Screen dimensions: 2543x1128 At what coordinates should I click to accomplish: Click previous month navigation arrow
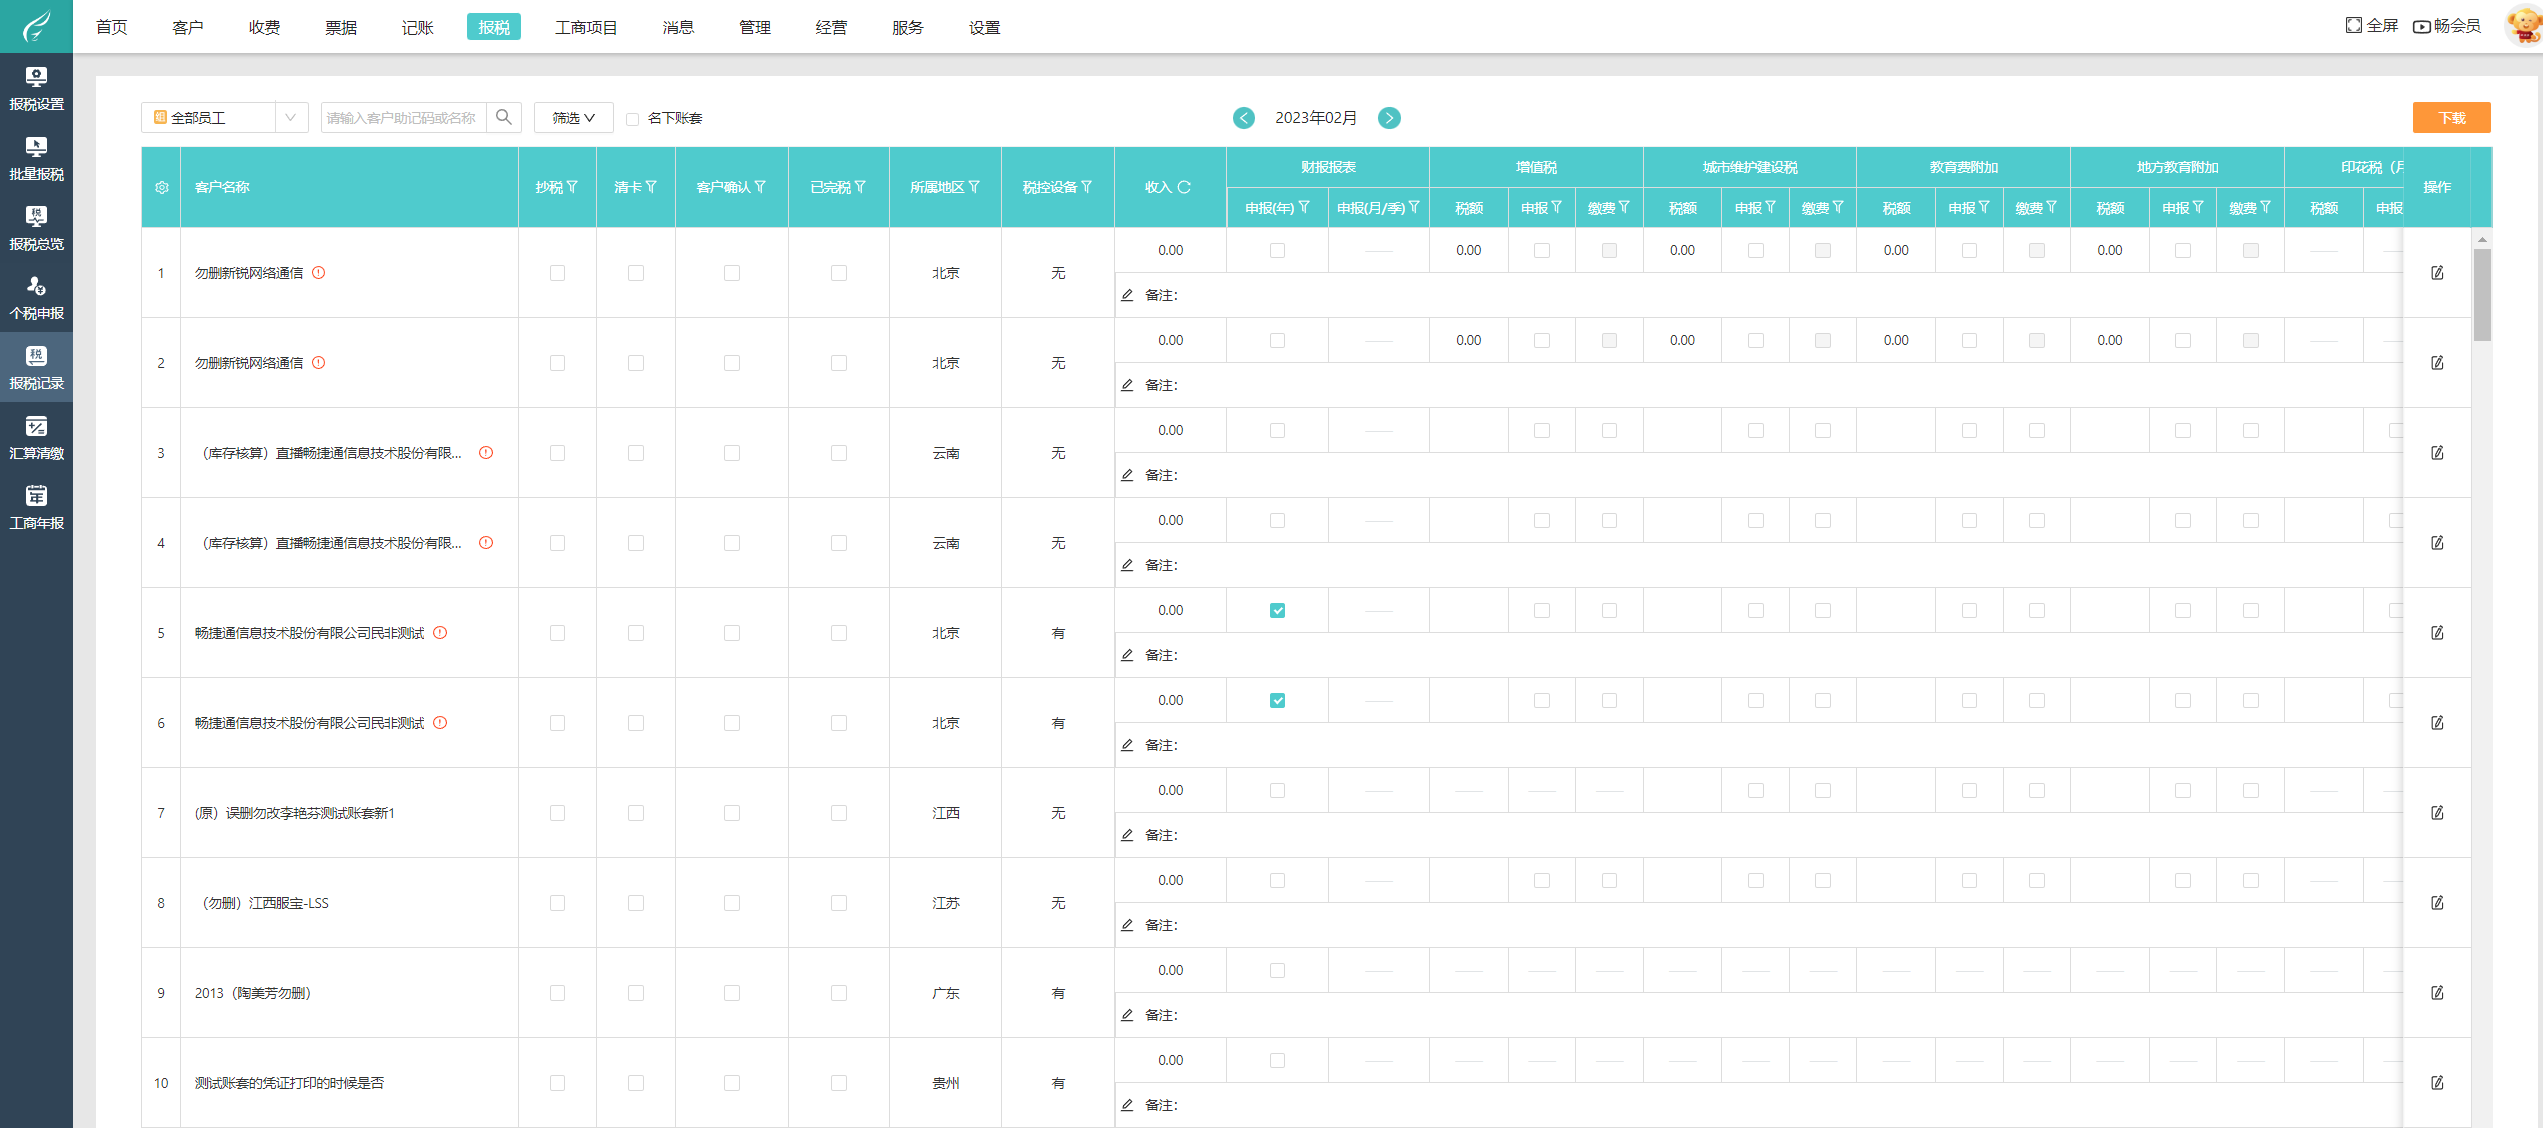click(x=1244, y=115)
